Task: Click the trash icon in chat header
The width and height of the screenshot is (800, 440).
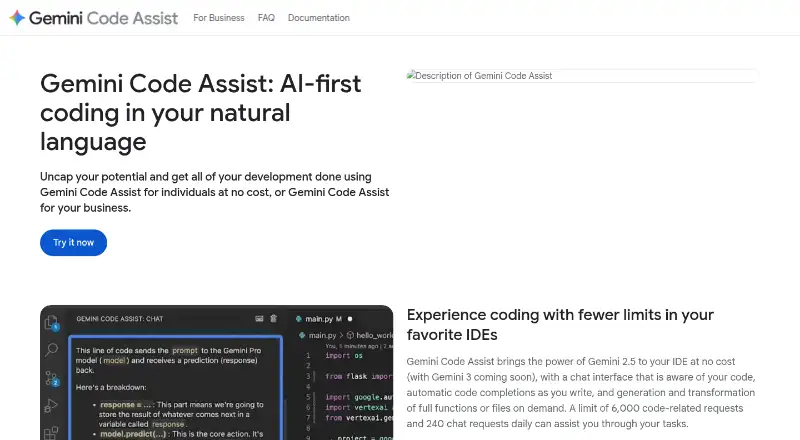Action: click(273, 319)
